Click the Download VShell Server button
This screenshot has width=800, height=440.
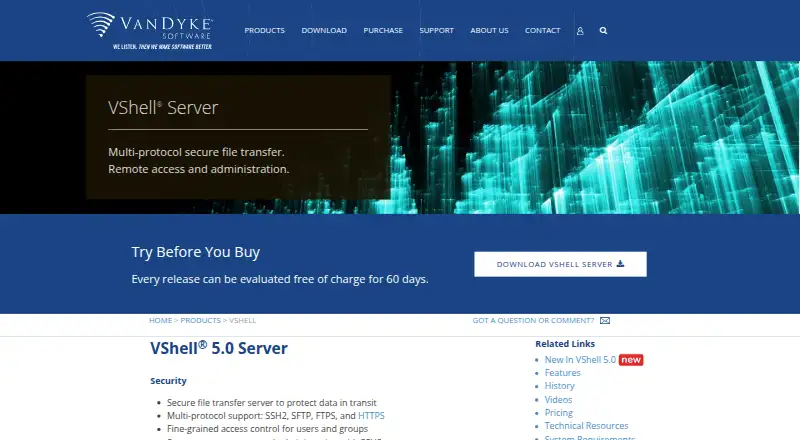click(x=560, y=264)
